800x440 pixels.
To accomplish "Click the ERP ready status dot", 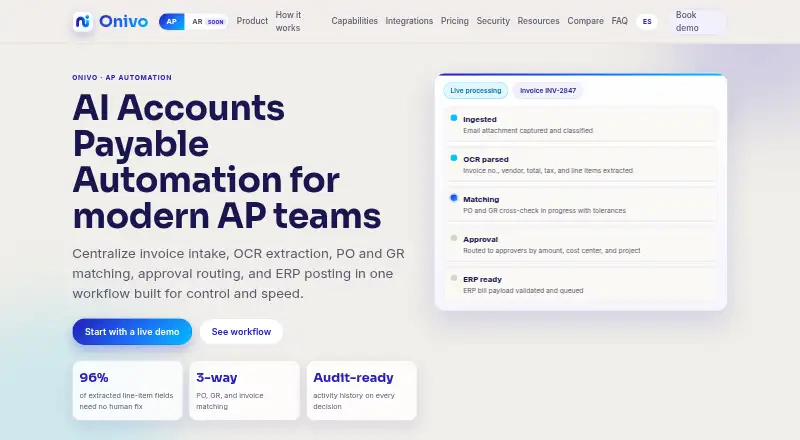I will tap(454, 278).
